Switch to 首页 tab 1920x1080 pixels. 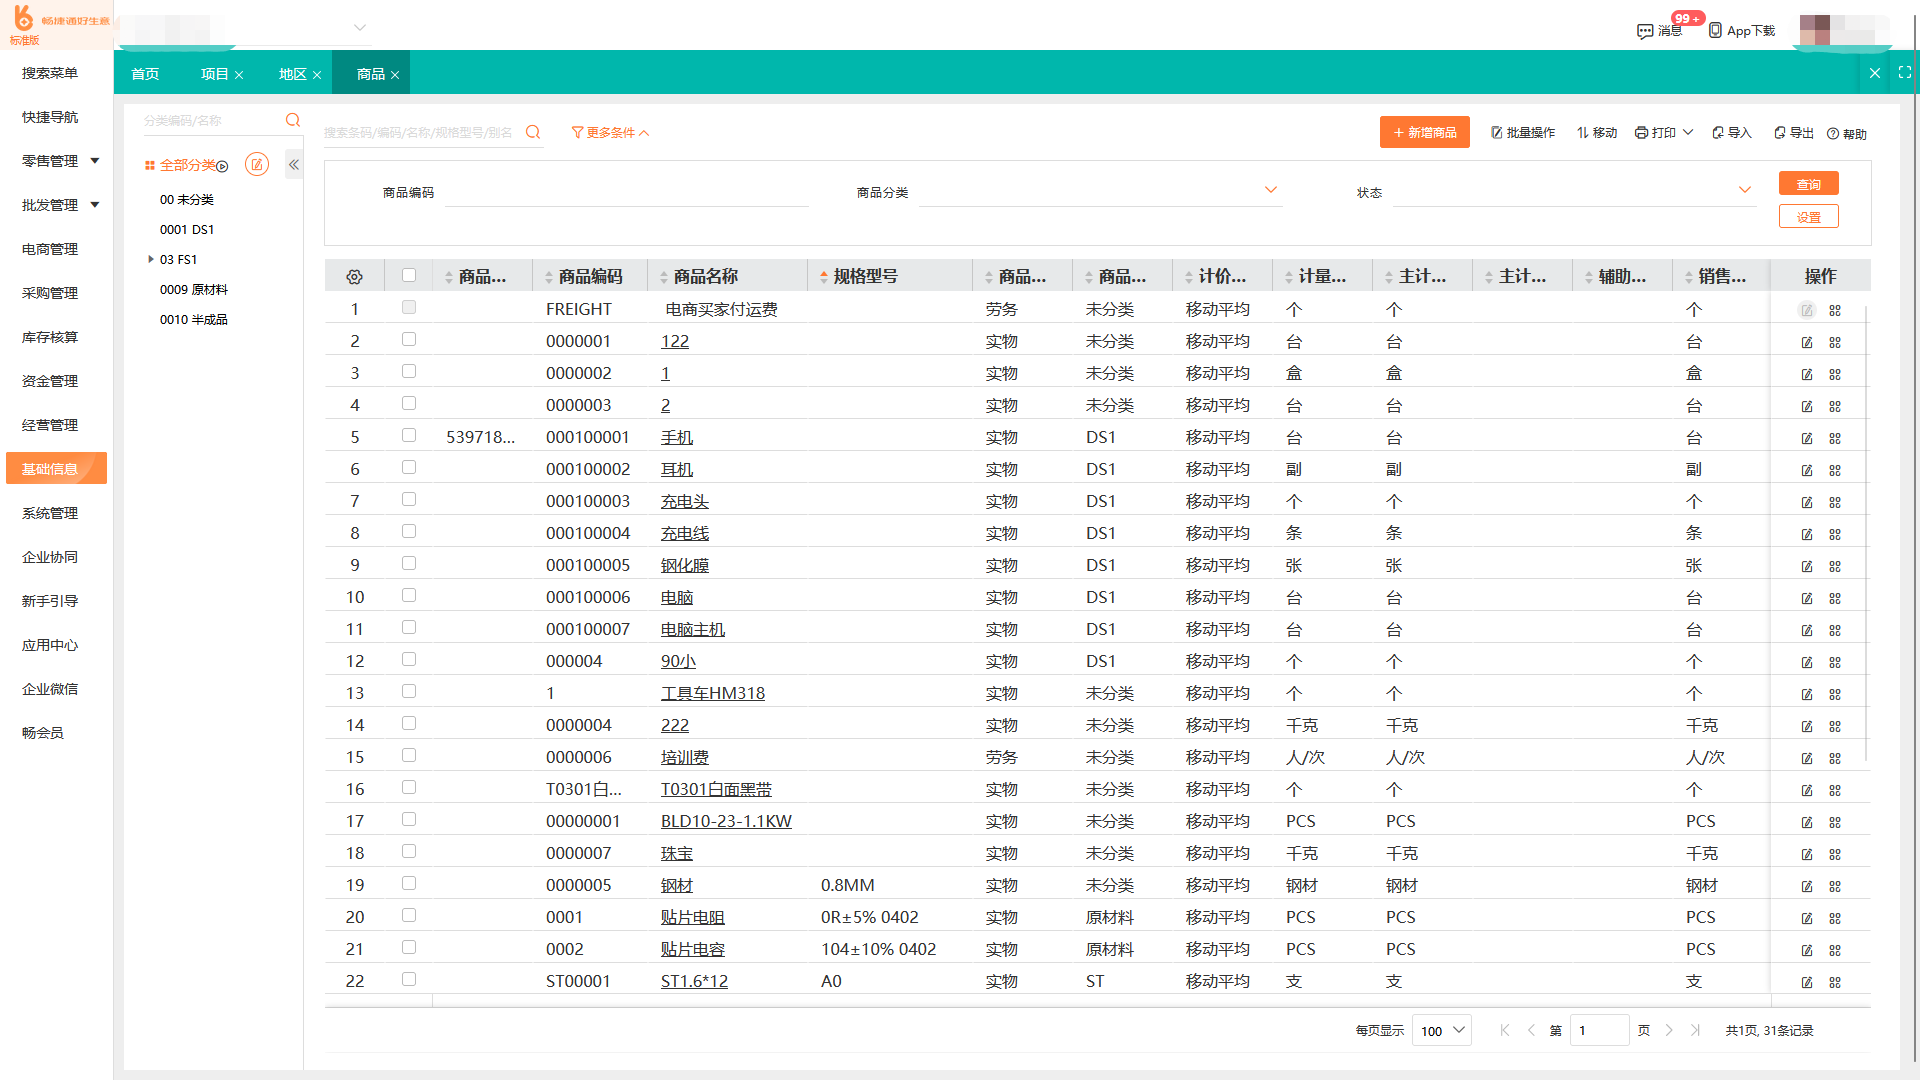point(145,73)
